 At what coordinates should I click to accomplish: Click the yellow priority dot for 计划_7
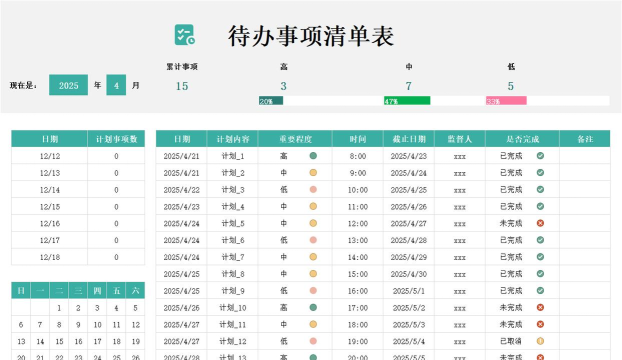tap(313, 257)
